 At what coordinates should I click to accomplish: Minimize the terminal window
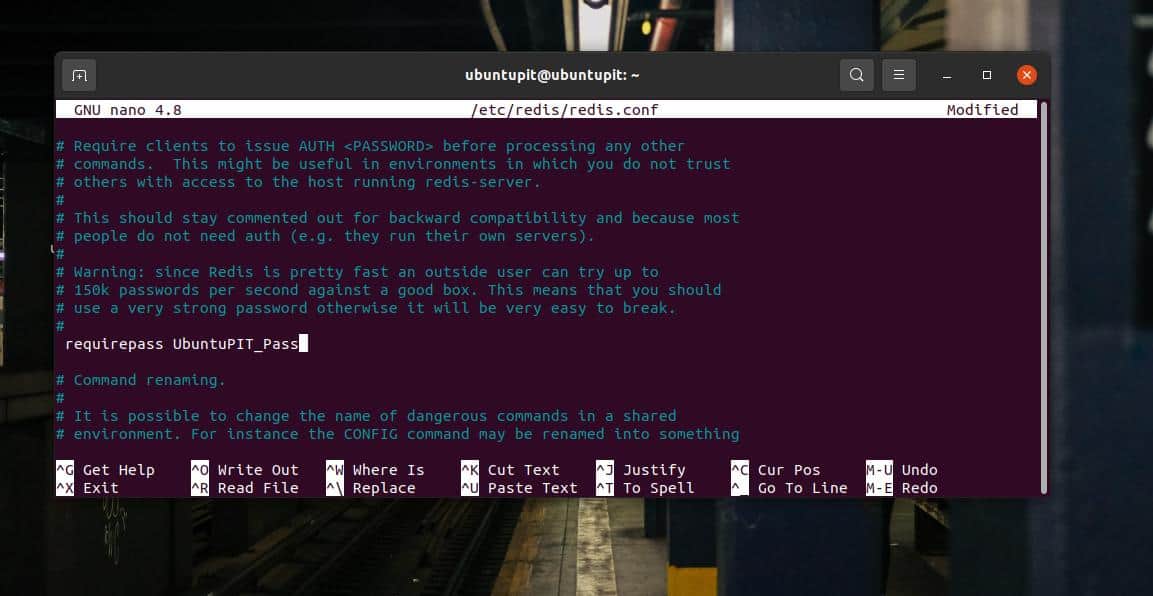coord(947,76)
